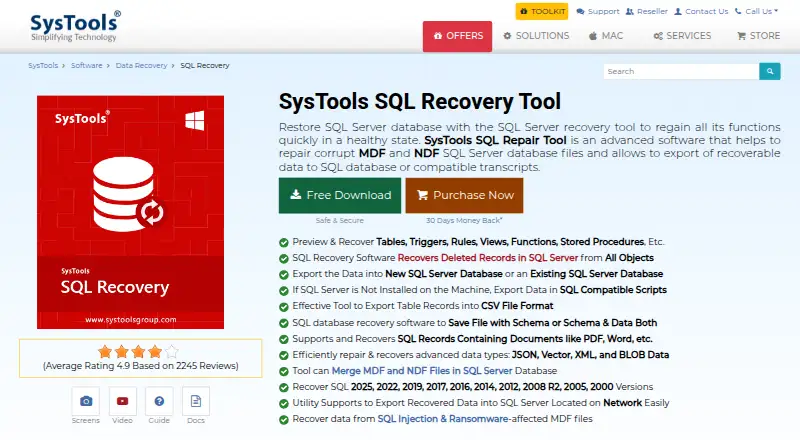Open SQL Injection & Ransomware link
This screenshot has height=440, width=800.
pos(443,419)
